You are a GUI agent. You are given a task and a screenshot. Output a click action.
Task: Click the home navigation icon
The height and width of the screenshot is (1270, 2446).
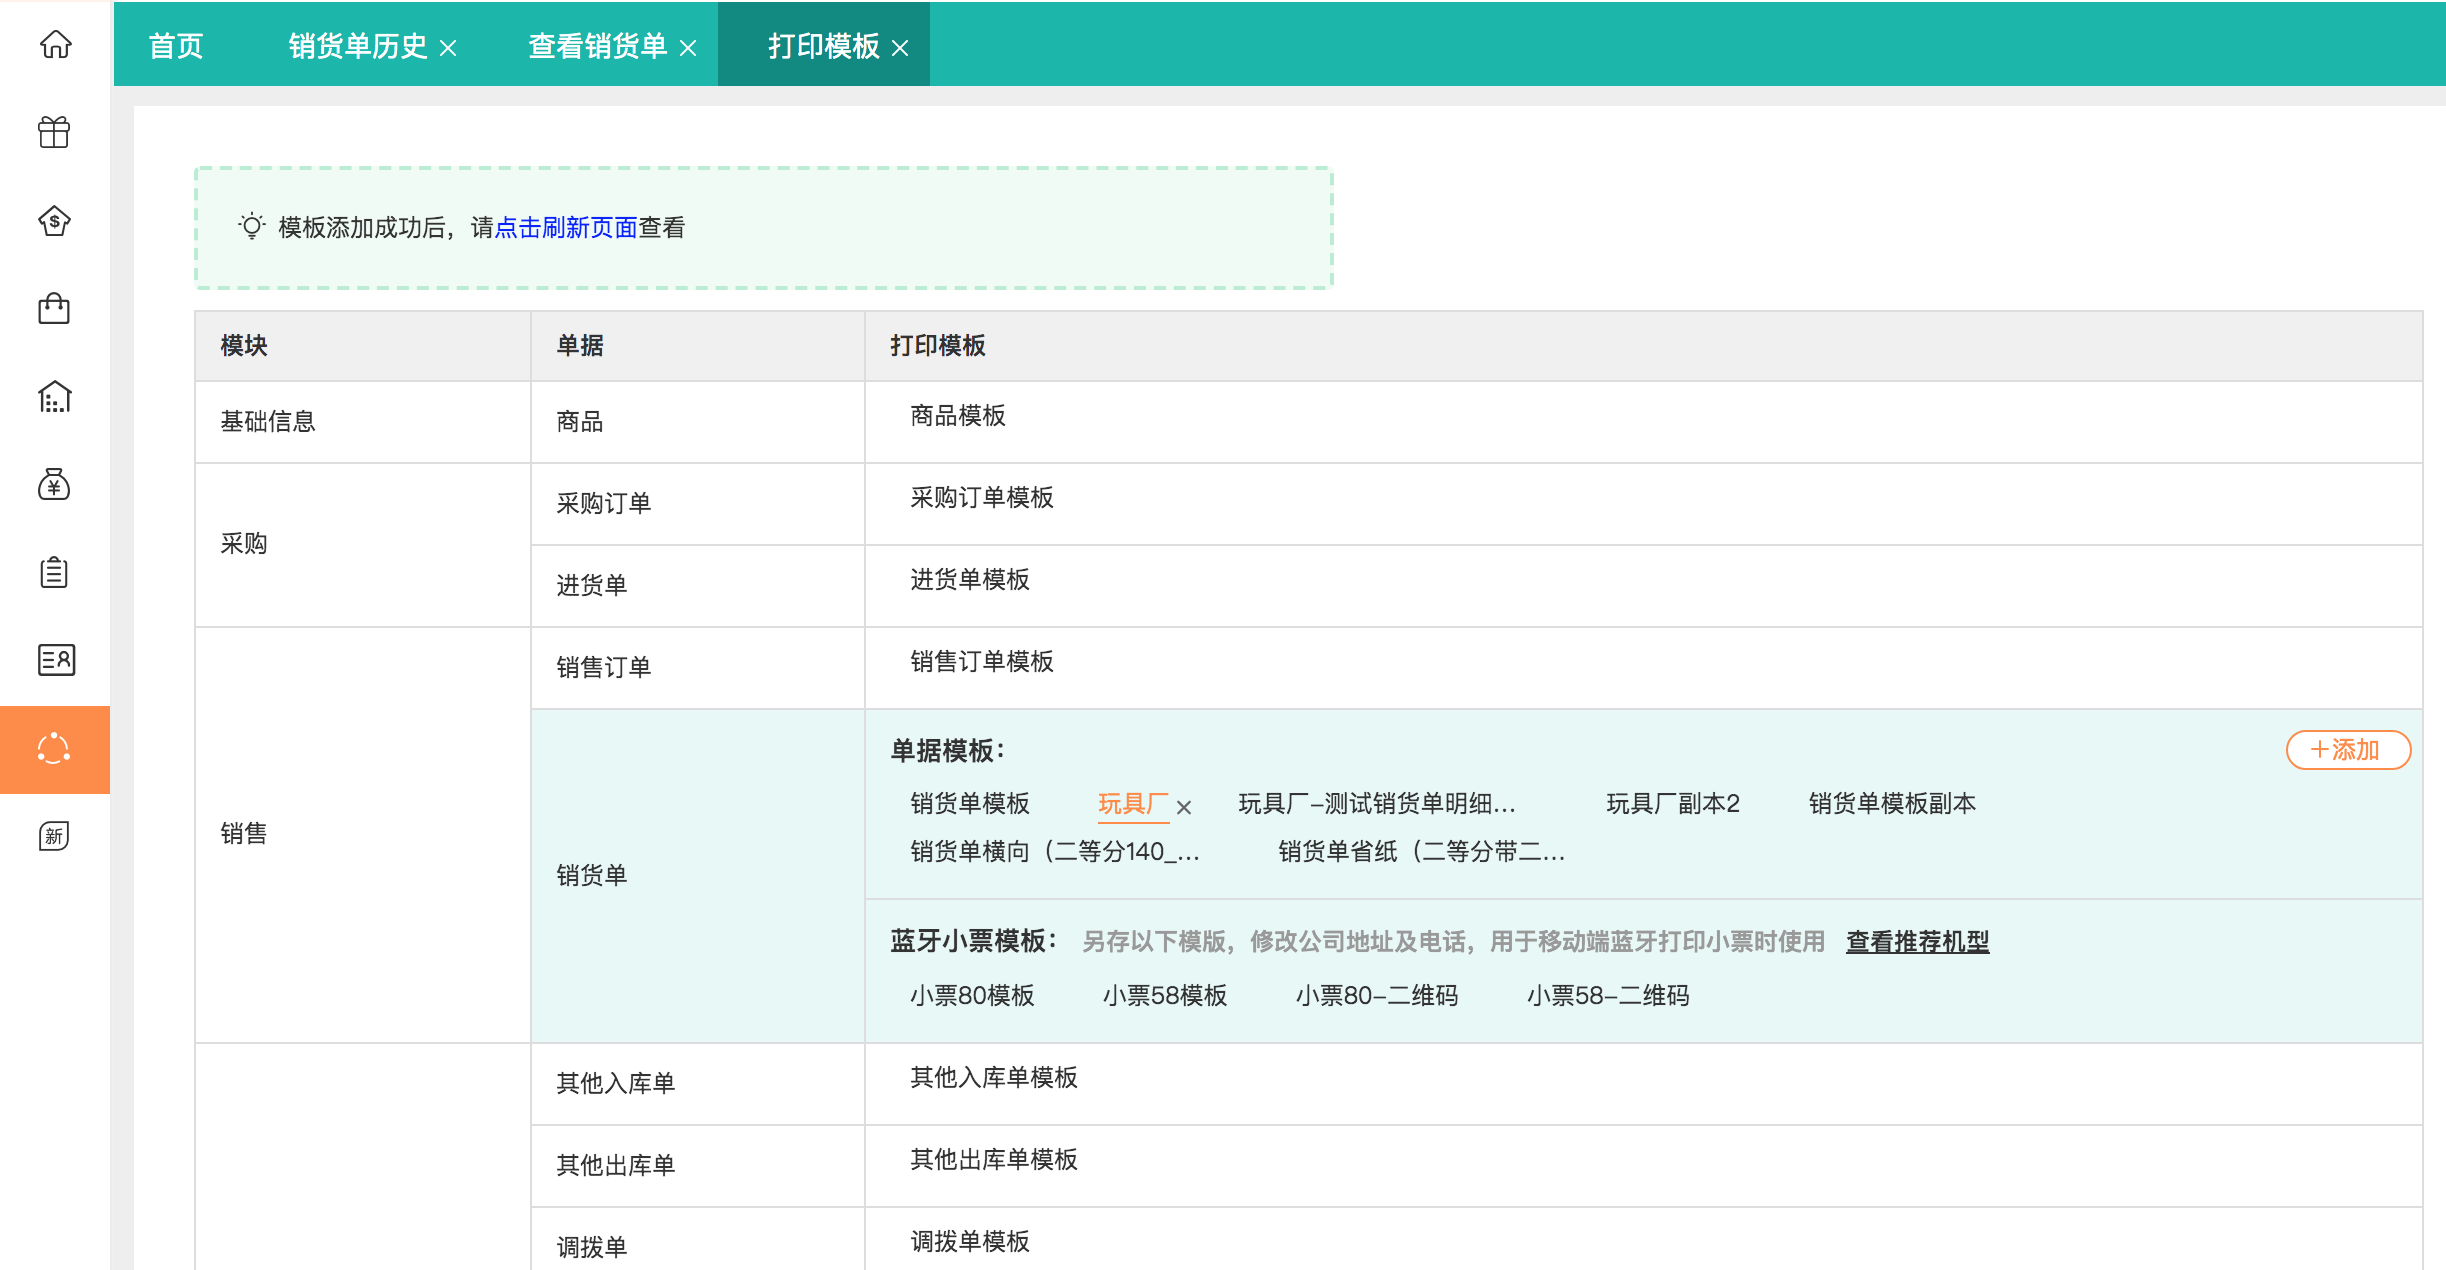point(55,44)
